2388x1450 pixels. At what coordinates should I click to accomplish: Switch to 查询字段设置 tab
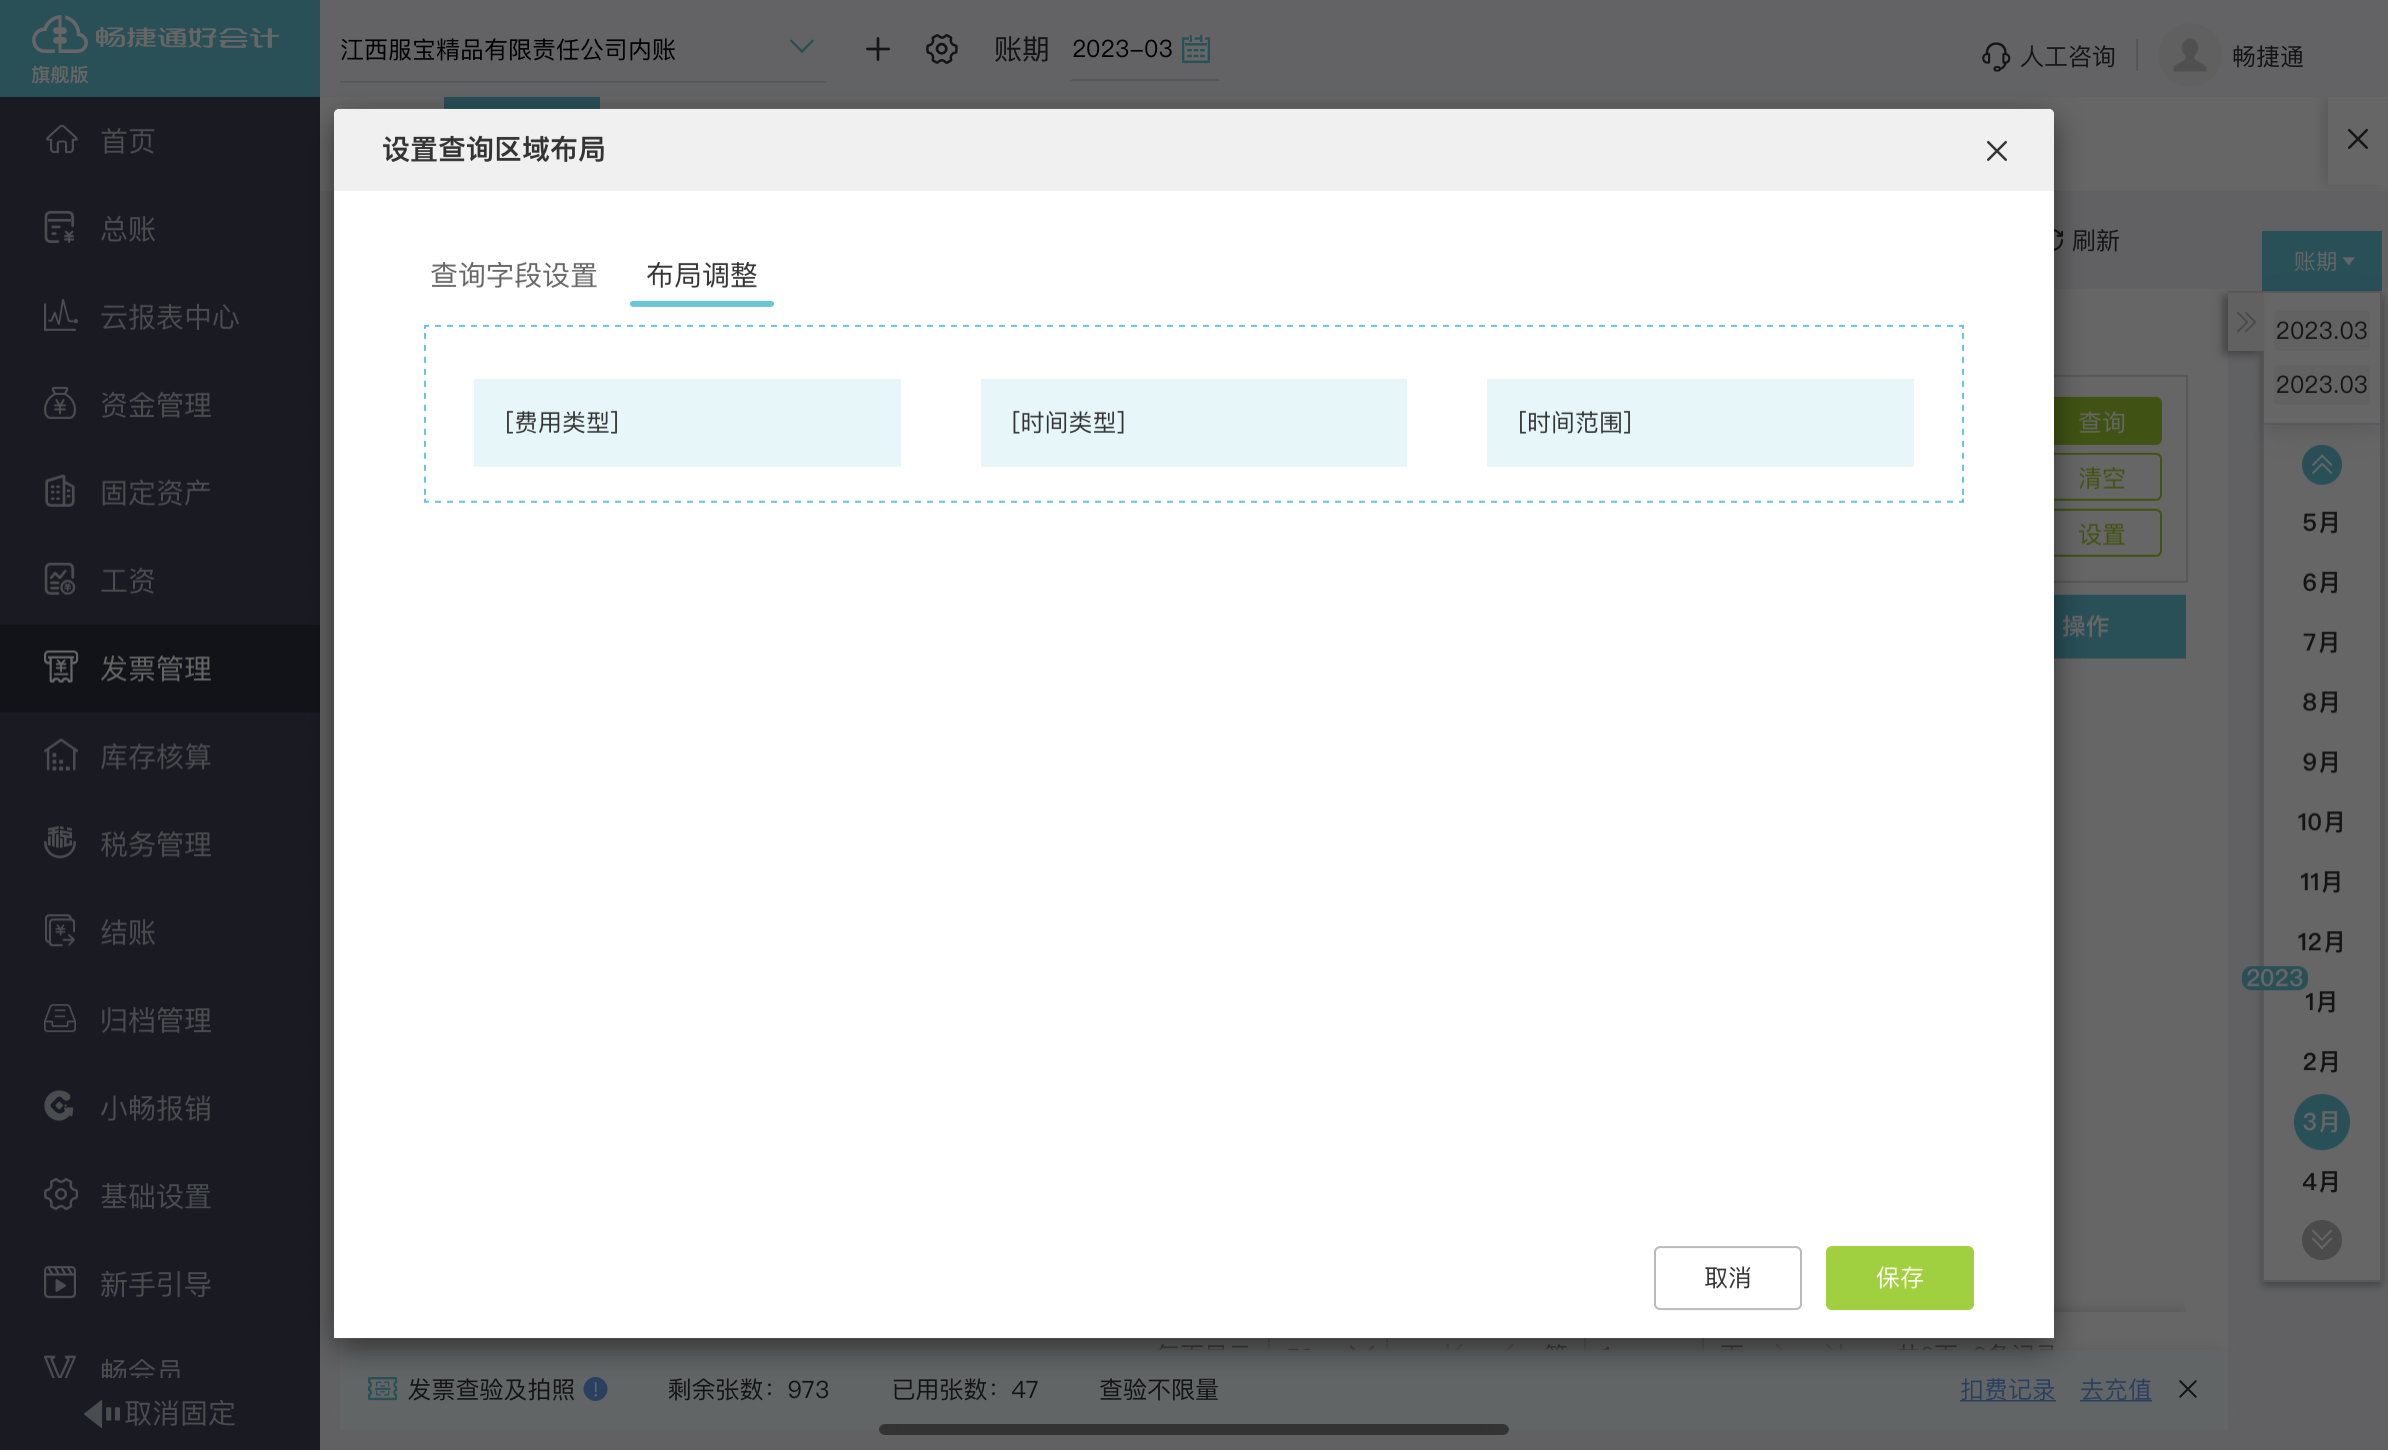click(512, 275)
